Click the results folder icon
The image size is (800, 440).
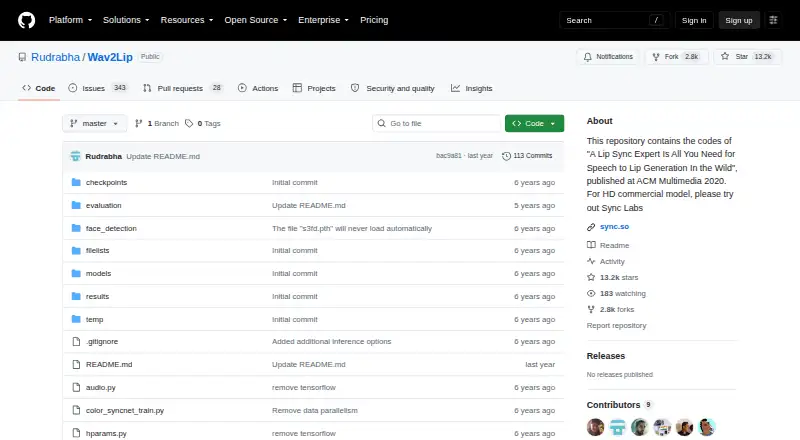(x=76, y=297)
